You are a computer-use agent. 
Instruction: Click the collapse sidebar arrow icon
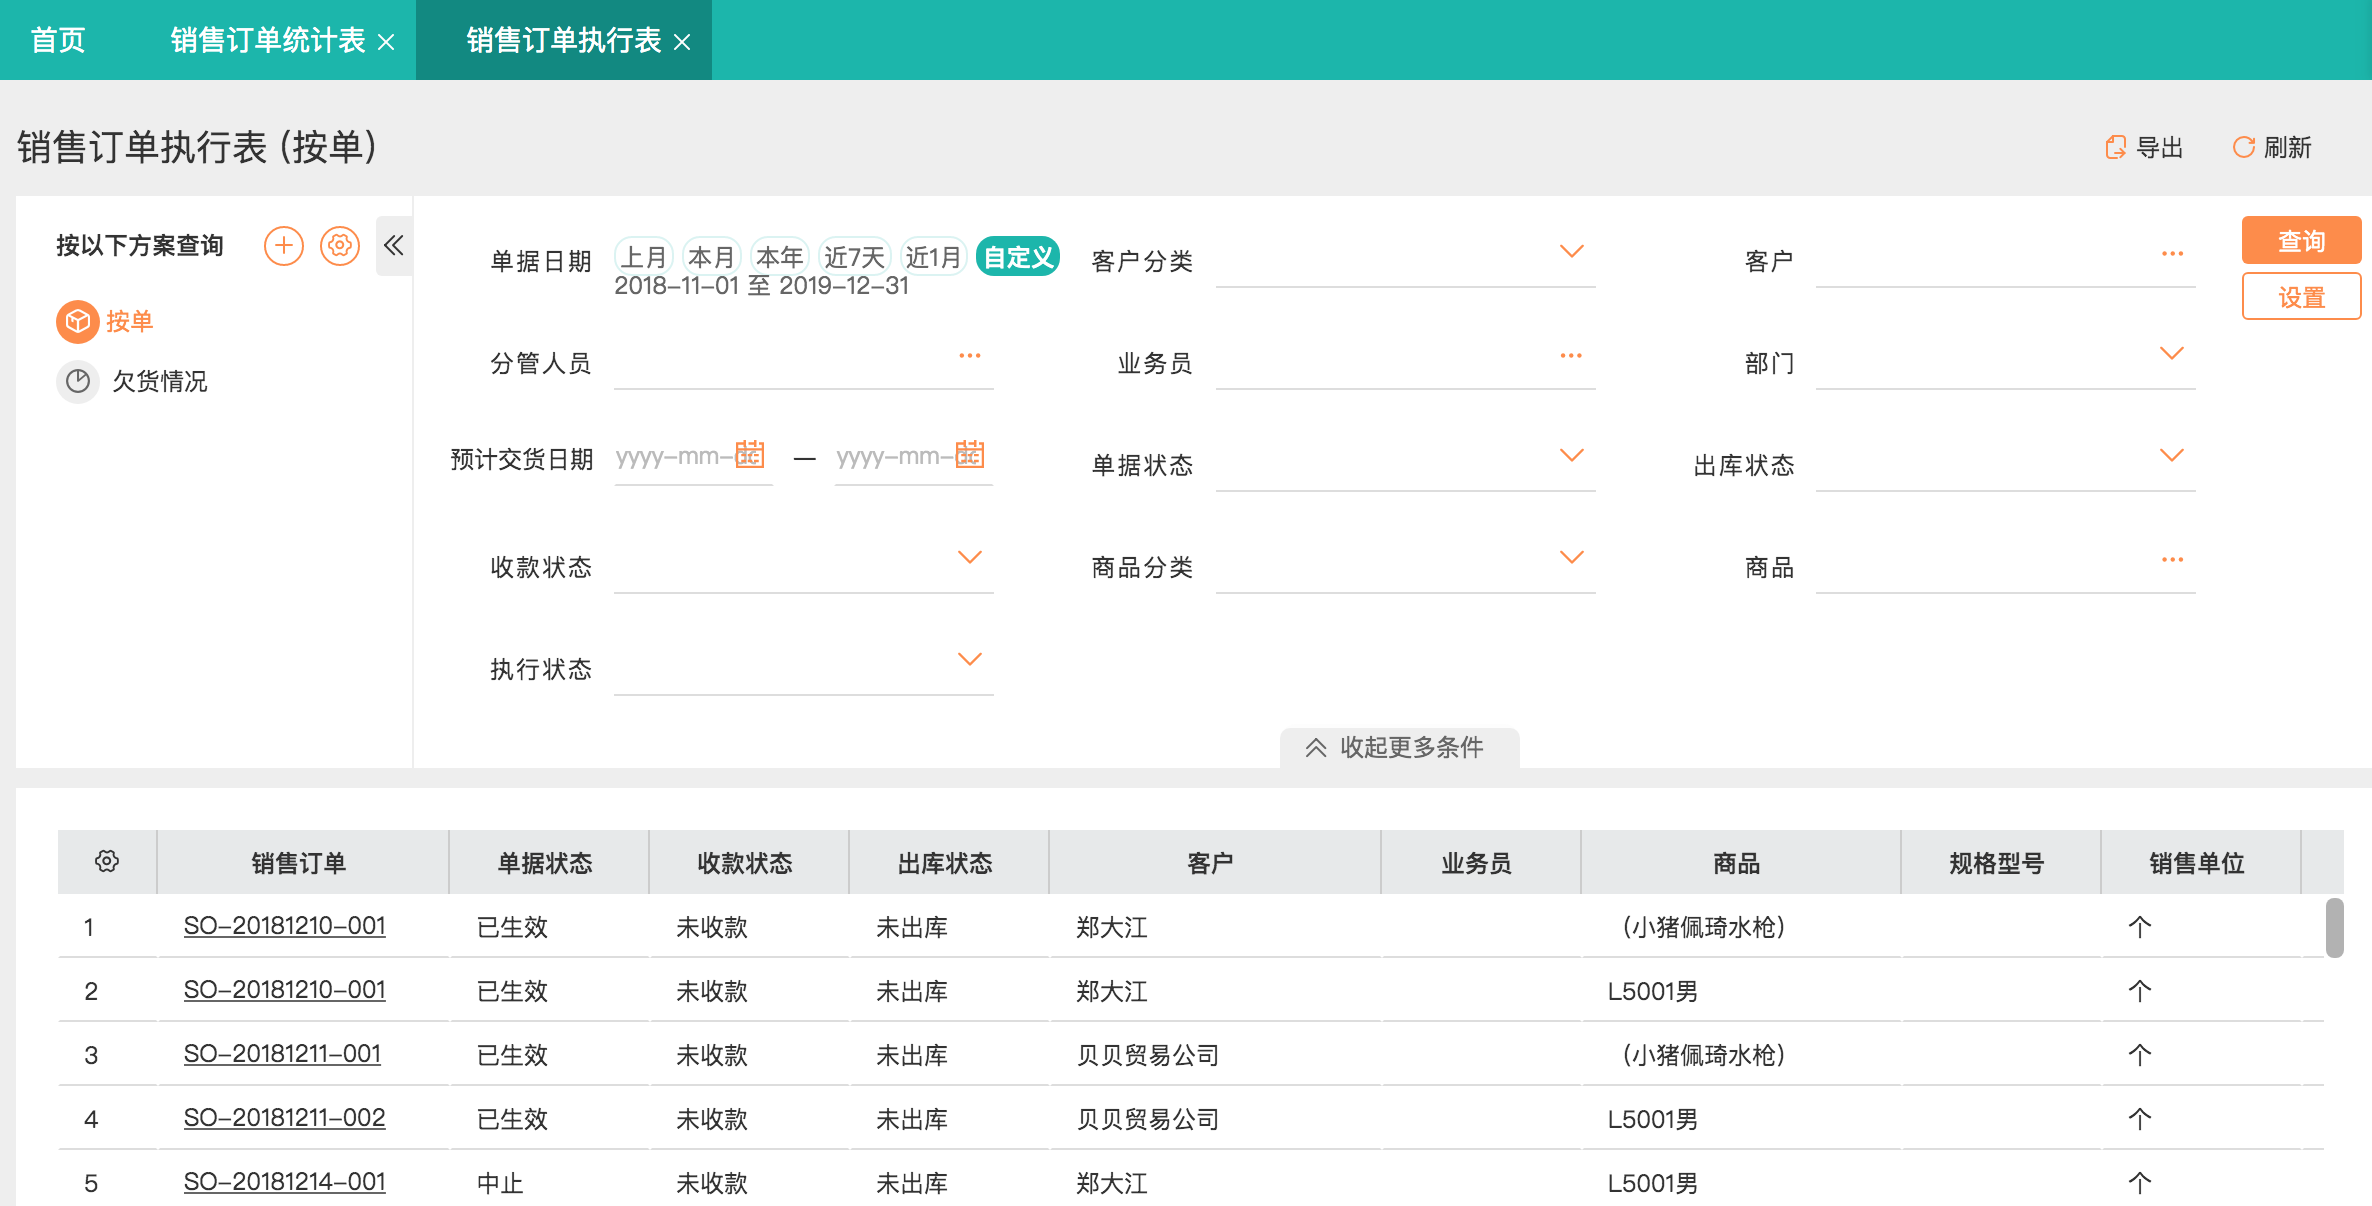[x=394, y=248]
